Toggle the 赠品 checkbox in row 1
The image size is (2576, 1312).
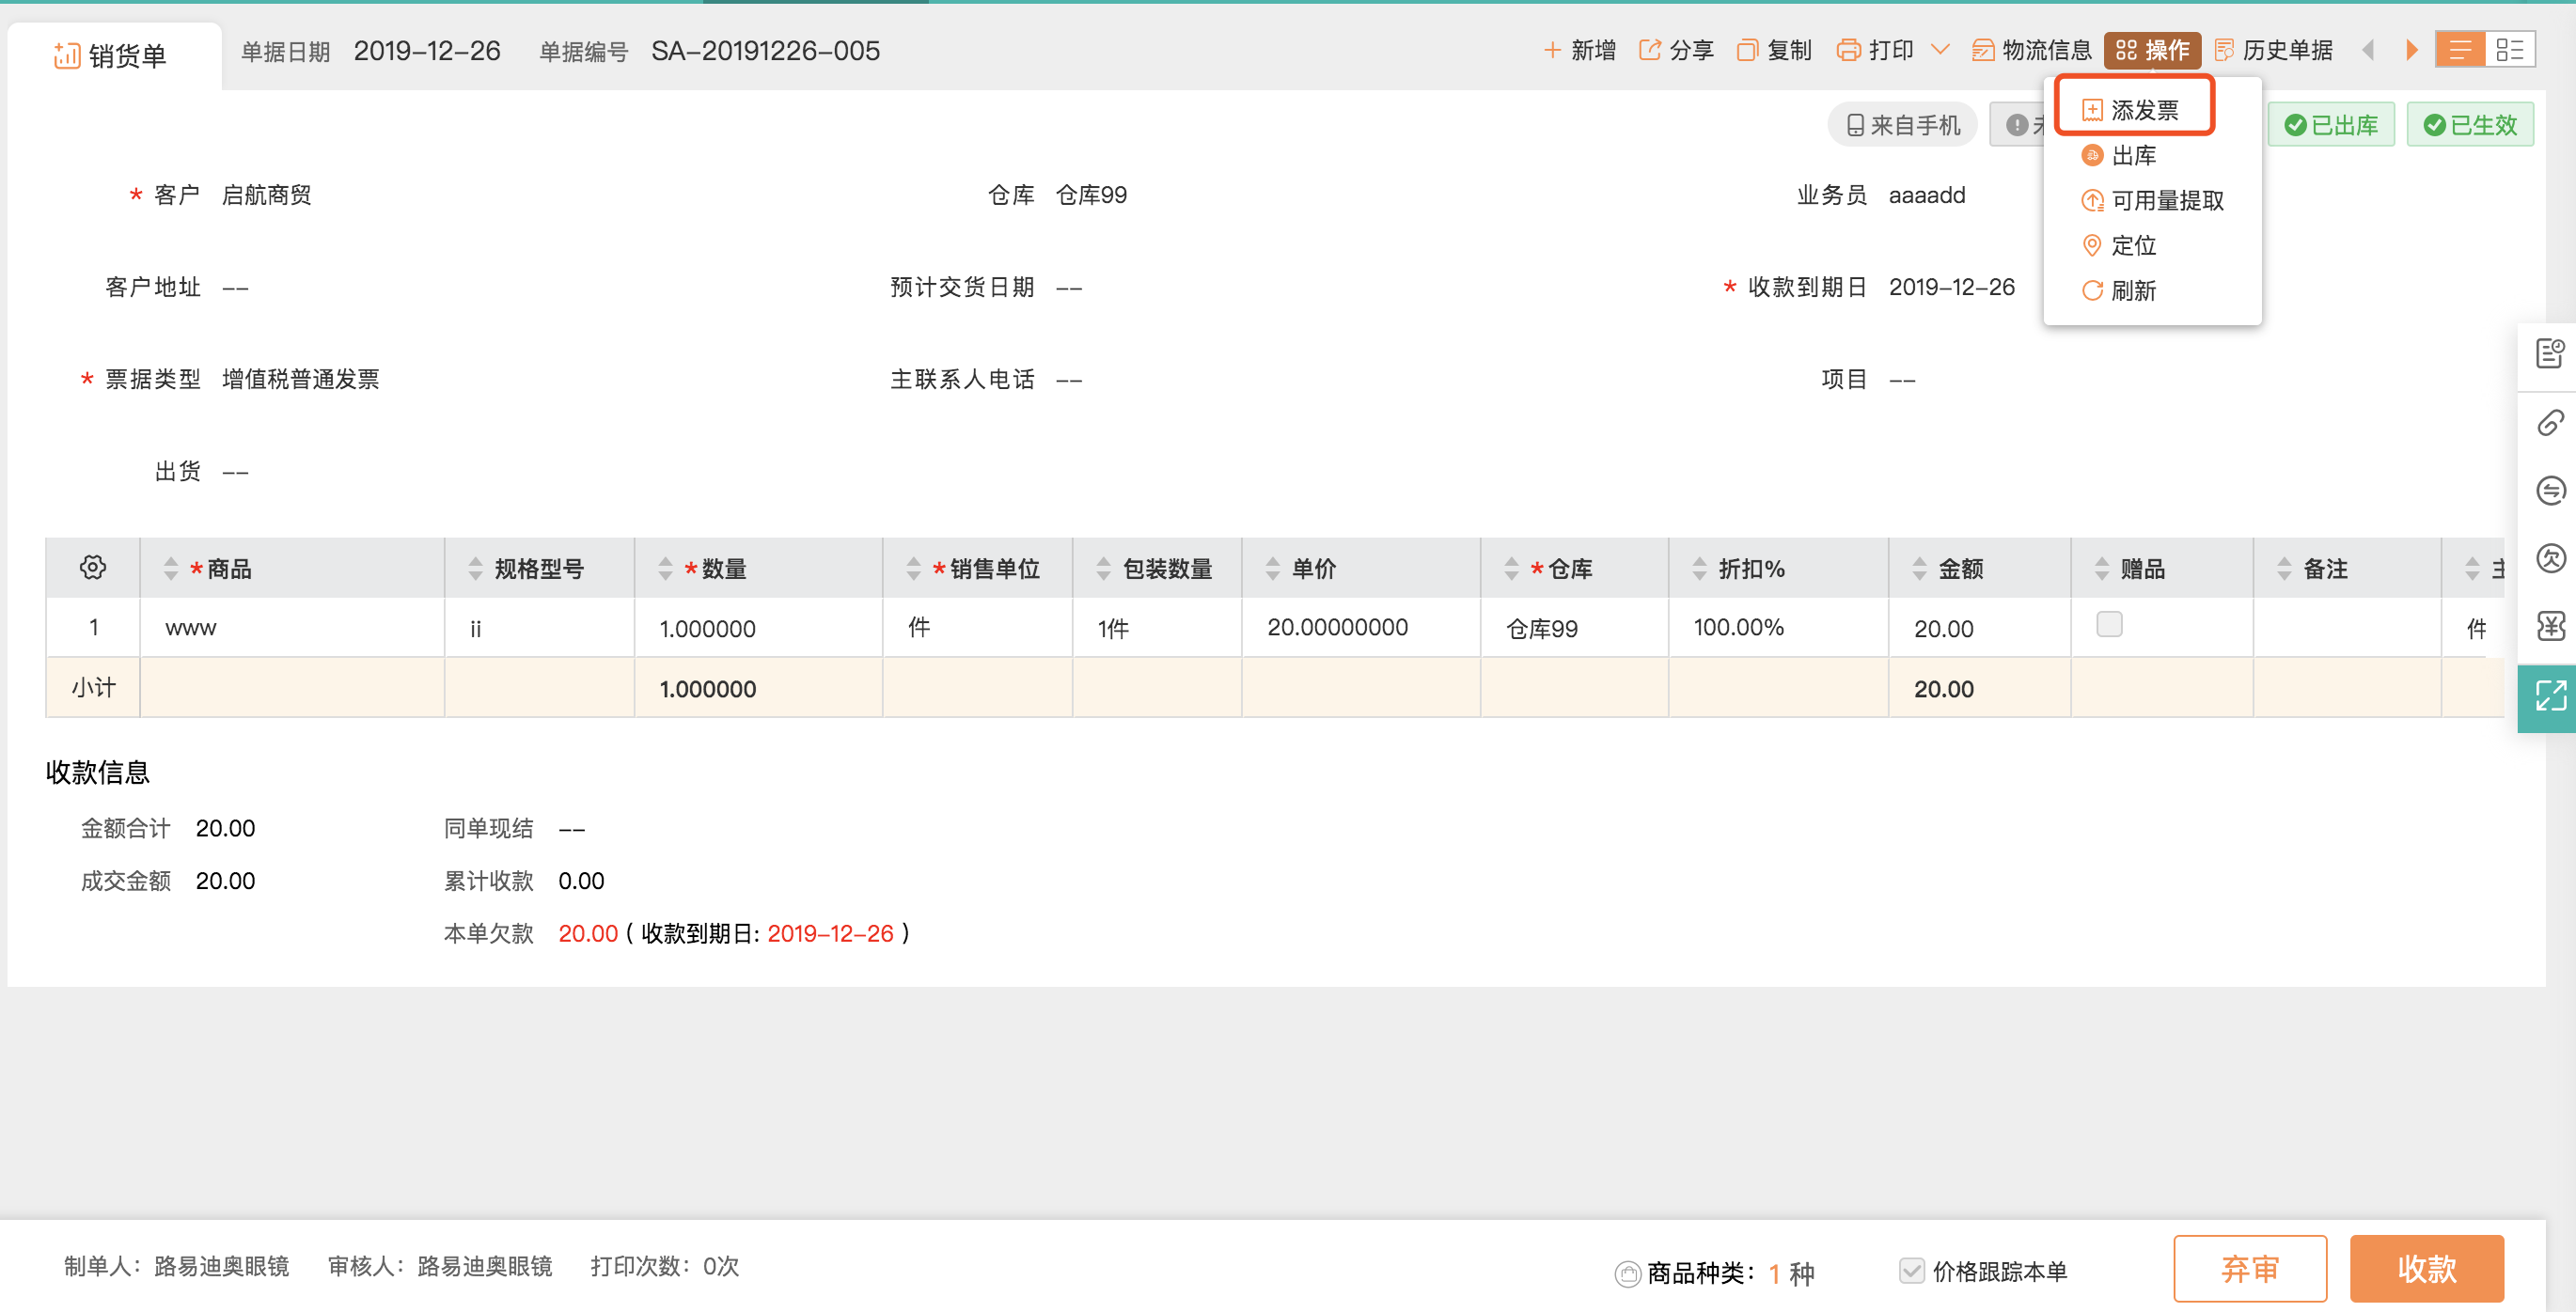pos(2111,626)
